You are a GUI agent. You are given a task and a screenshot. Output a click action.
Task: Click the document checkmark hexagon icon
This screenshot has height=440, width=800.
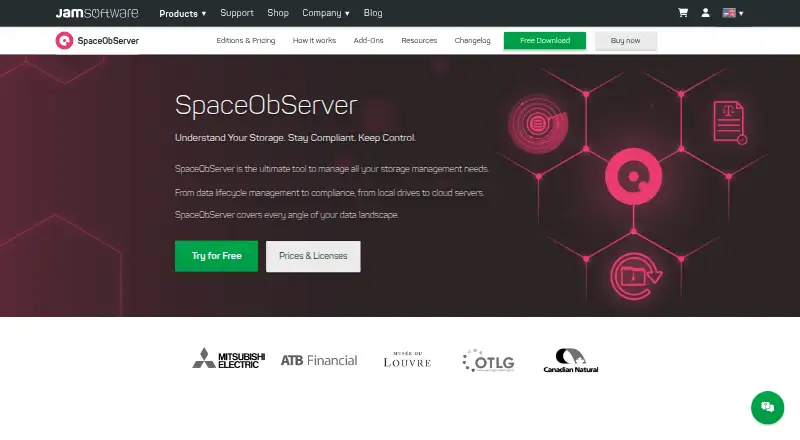[730, 123]
